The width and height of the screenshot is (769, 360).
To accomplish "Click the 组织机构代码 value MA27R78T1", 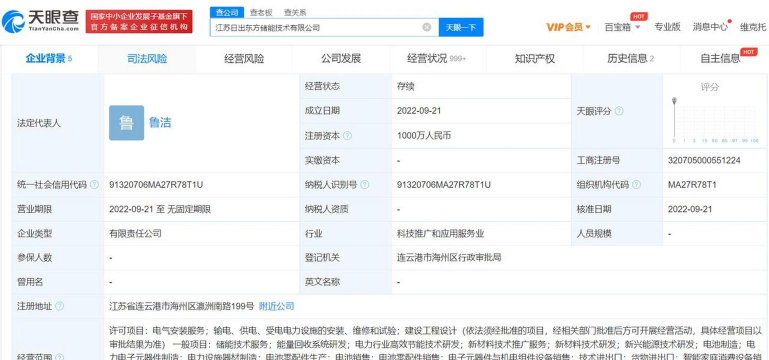I will [x=692, y=185].
